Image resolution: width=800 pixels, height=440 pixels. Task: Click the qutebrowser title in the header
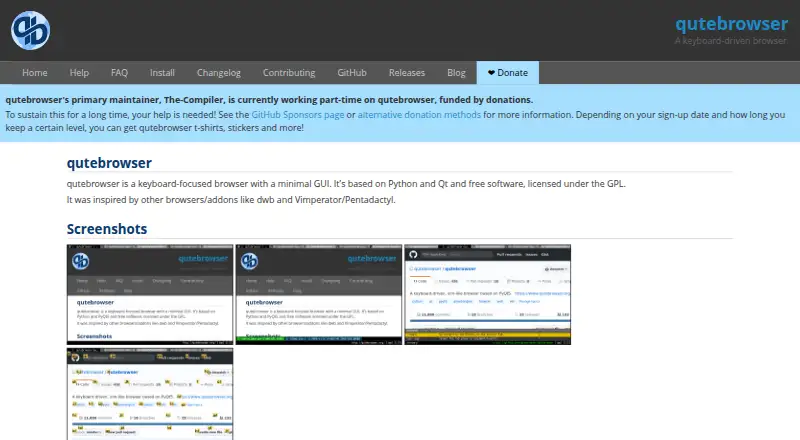[731, 23]
